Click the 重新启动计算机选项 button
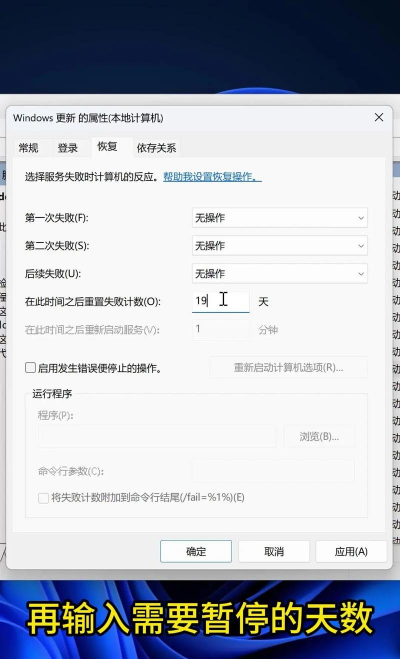Screen dimensions: 400x659 (289, 368)
